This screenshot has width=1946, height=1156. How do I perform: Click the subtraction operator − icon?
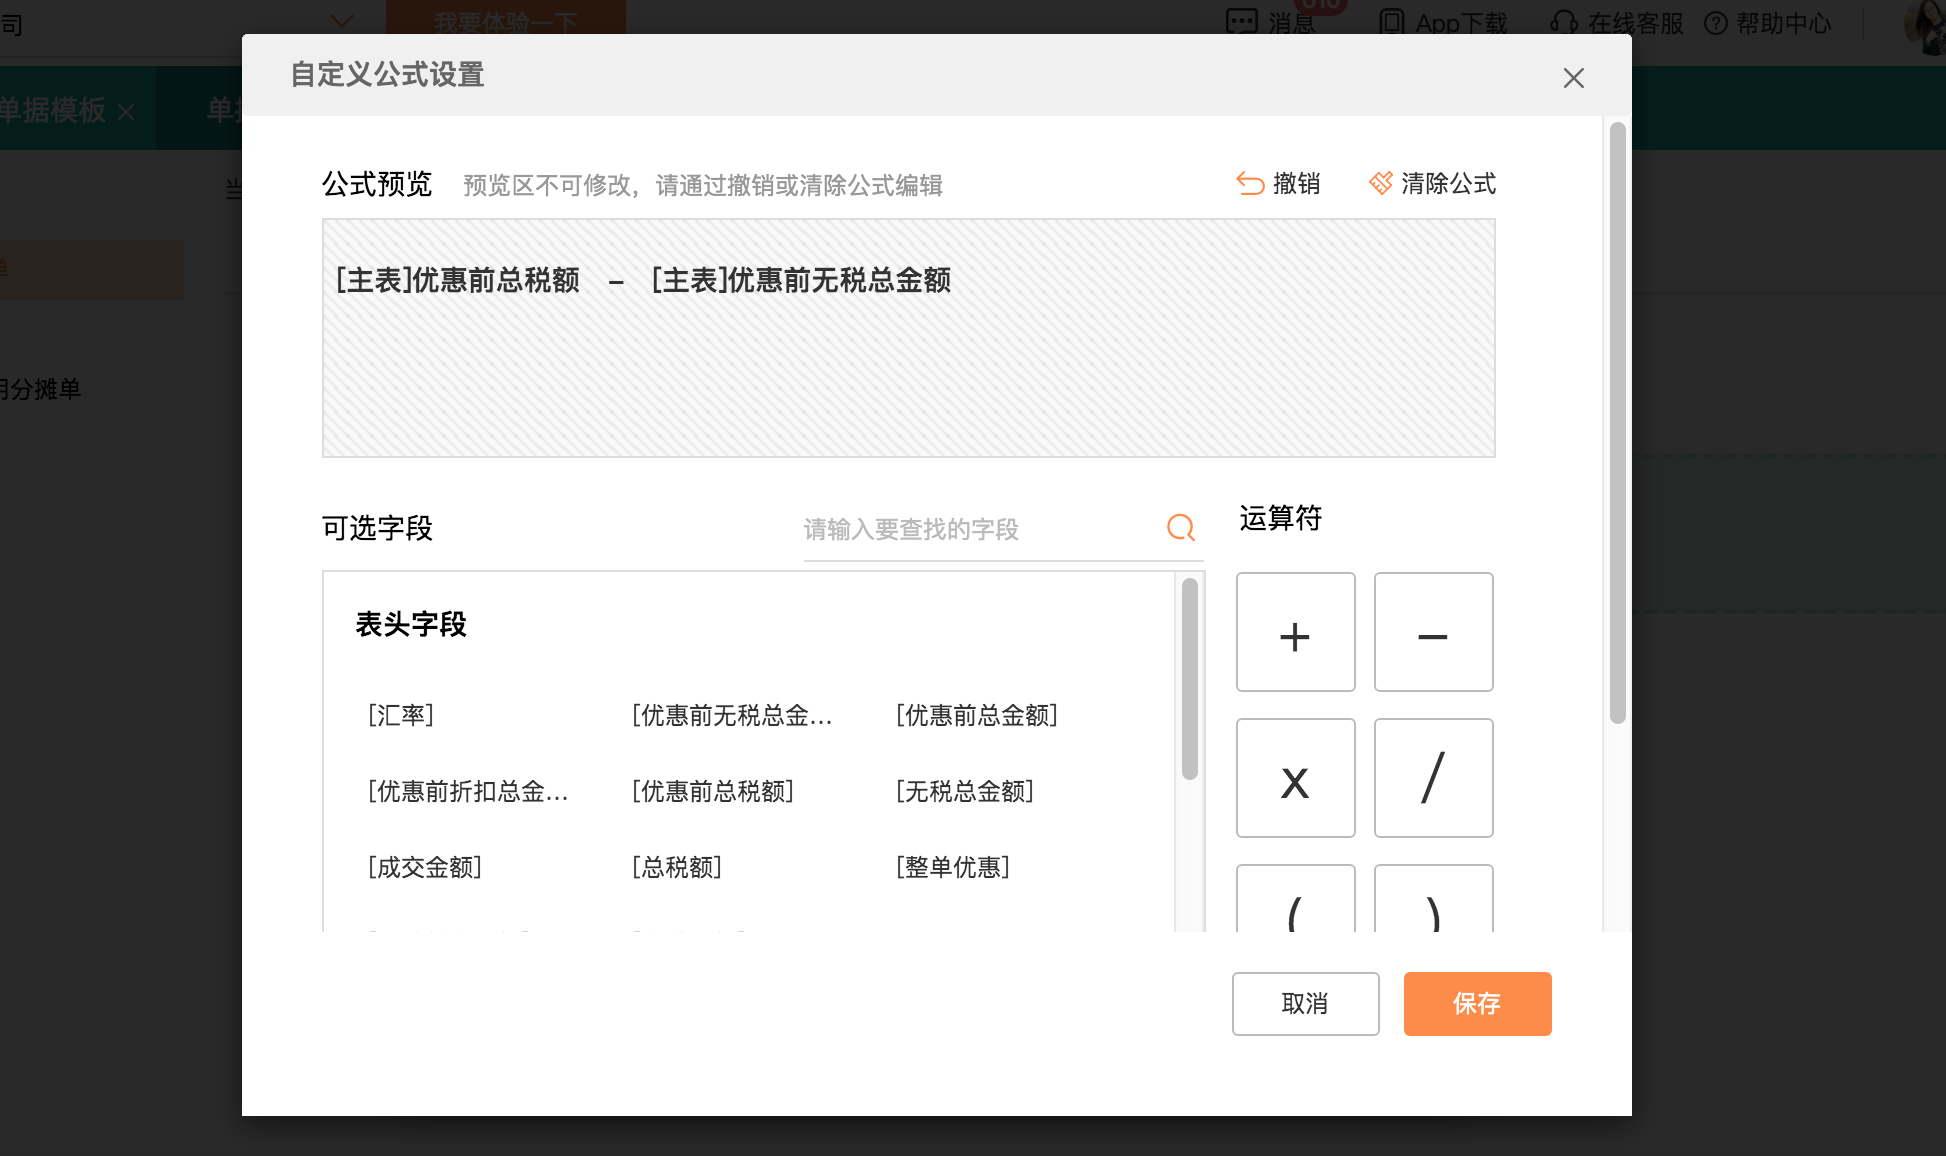[x=1433, y=632]
